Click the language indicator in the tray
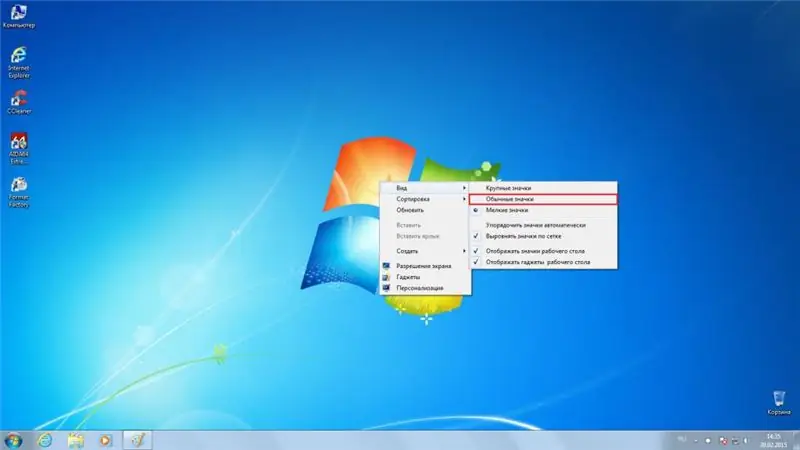The image size is (800, 450). (682, 440)
